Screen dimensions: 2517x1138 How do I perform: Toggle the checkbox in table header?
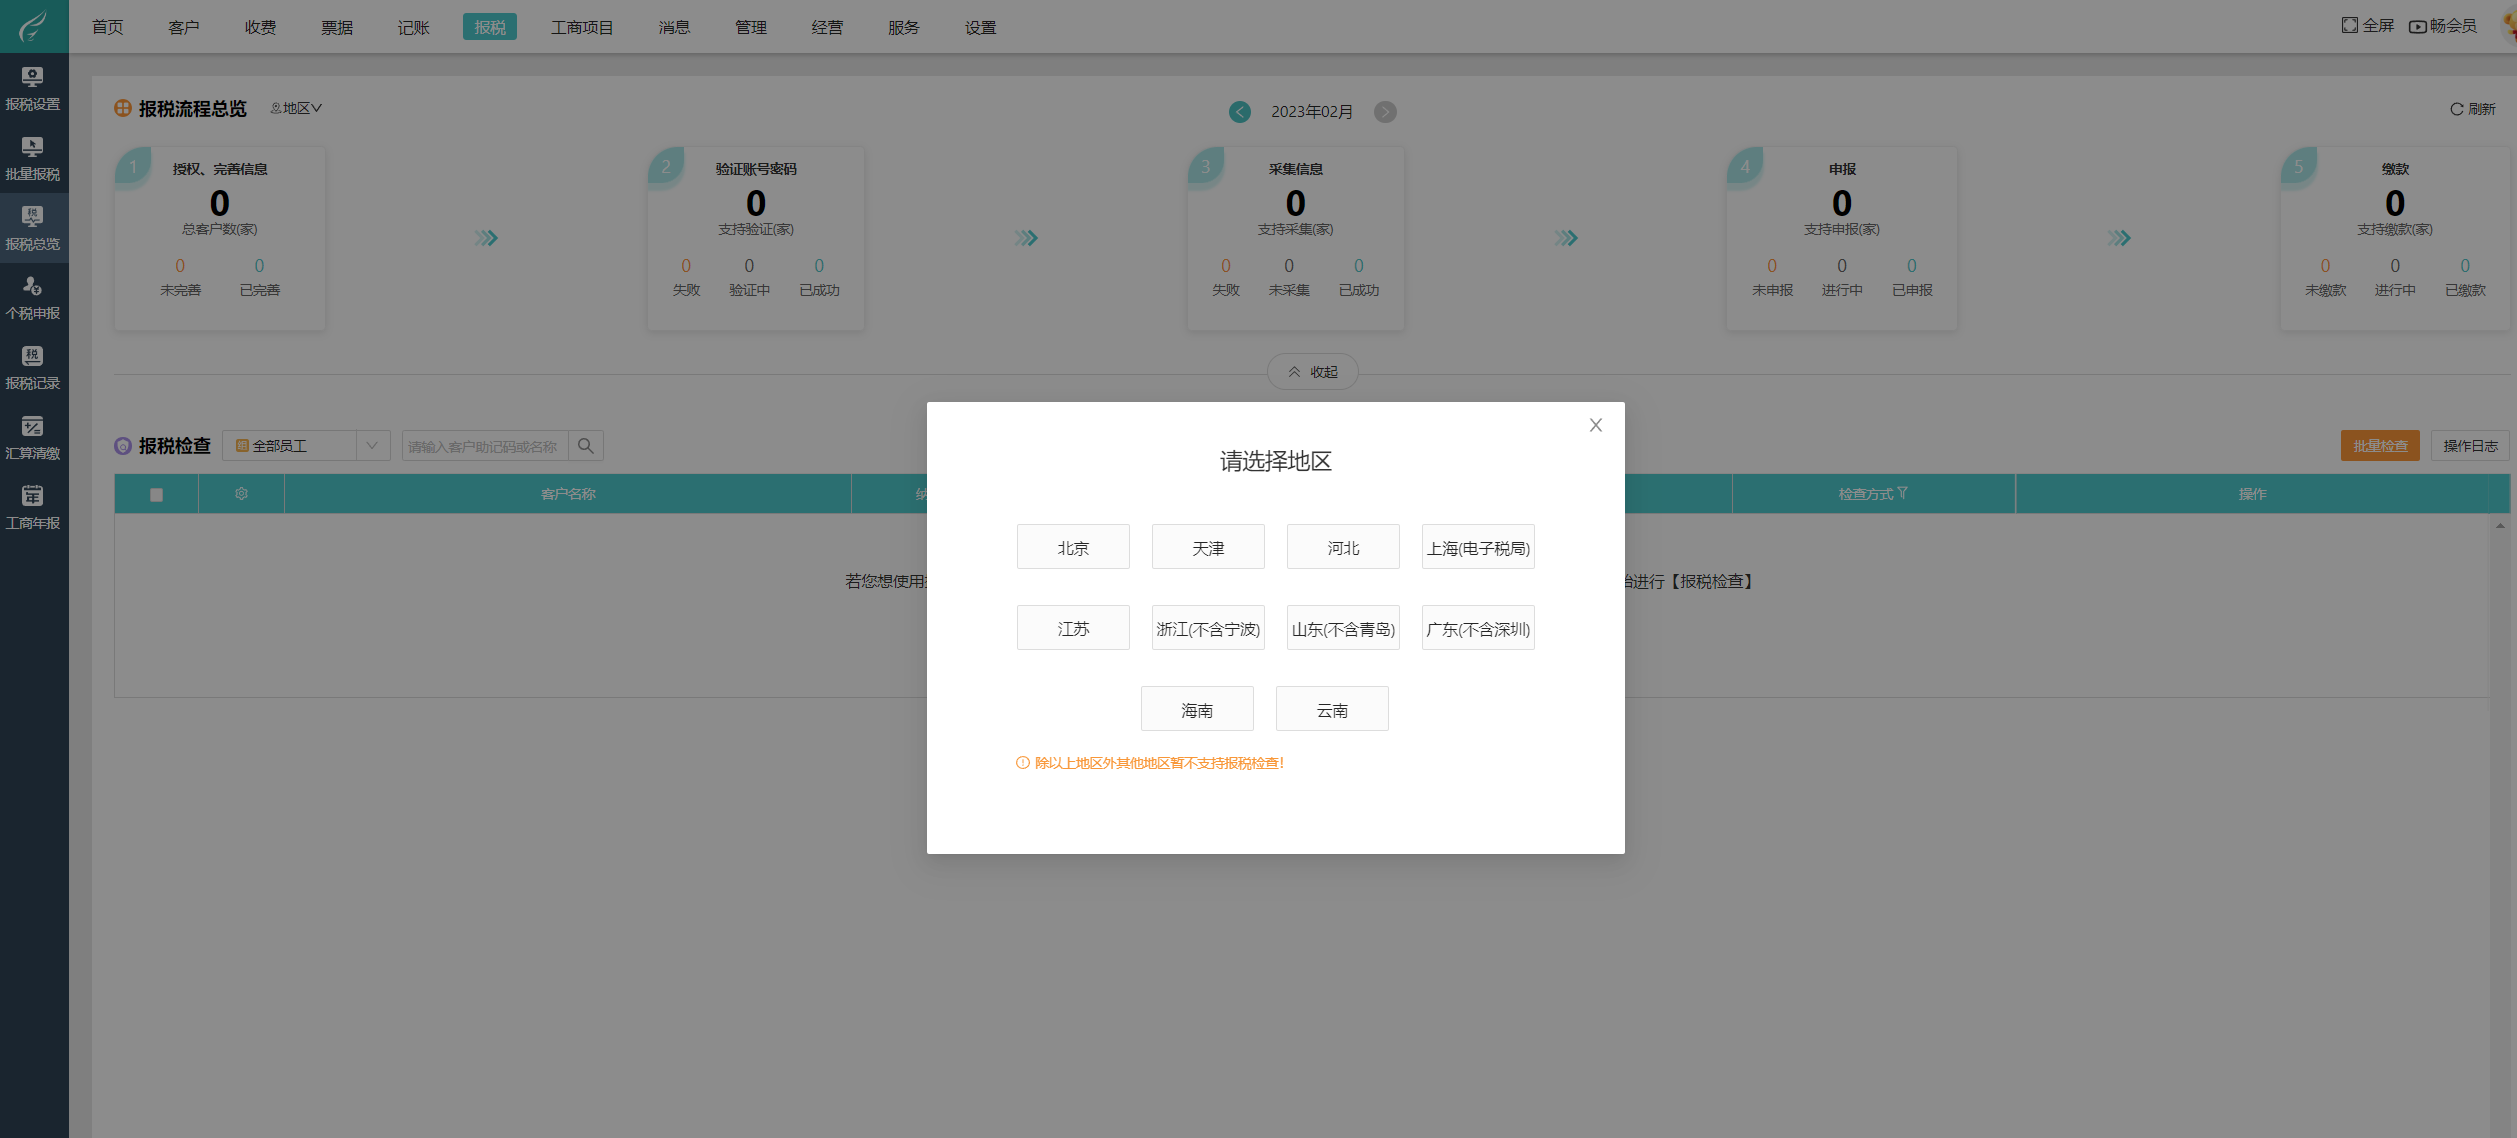coord(157,493)
